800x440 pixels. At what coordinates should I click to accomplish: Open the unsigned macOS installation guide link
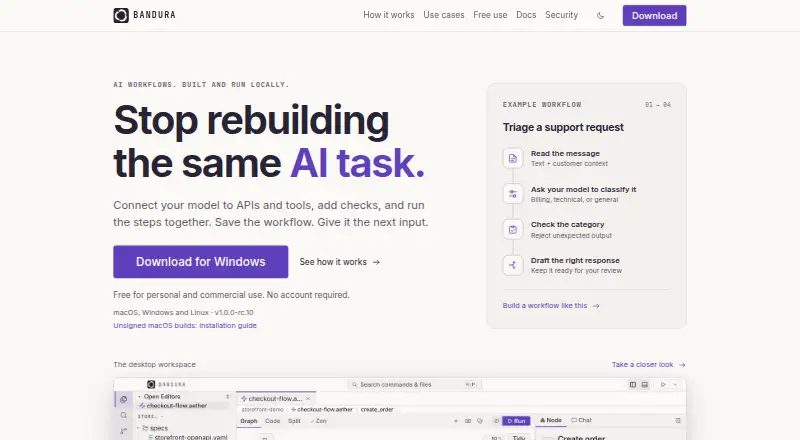(x=185, y=325)
